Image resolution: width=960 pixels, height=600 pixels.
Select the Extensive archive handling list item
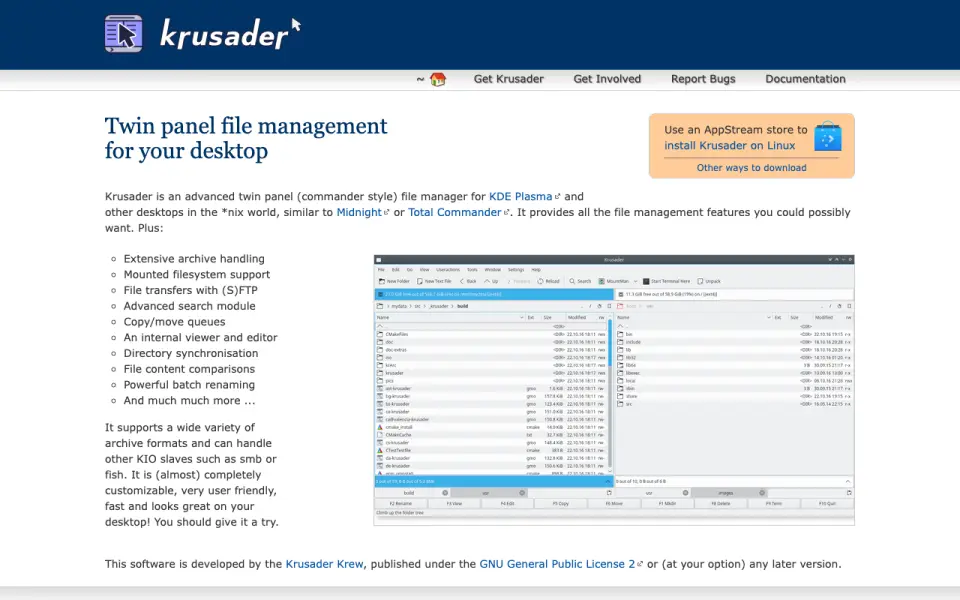194,259
